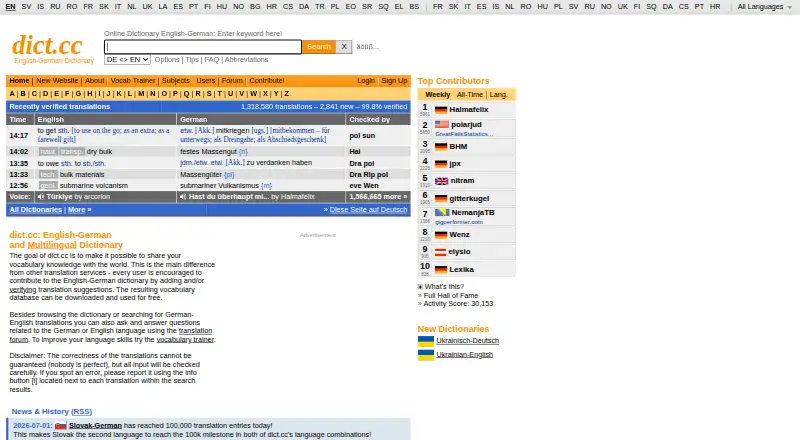Open the DE <> EN language pair dropdown

coord(127,60)
